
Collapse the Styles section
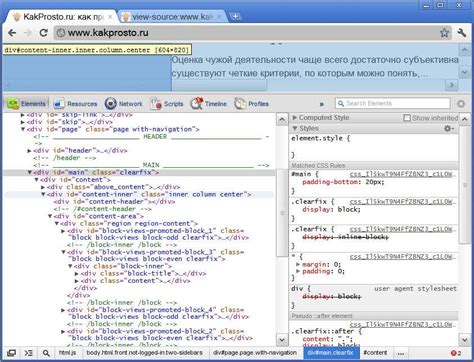click(x=294, y=128)
